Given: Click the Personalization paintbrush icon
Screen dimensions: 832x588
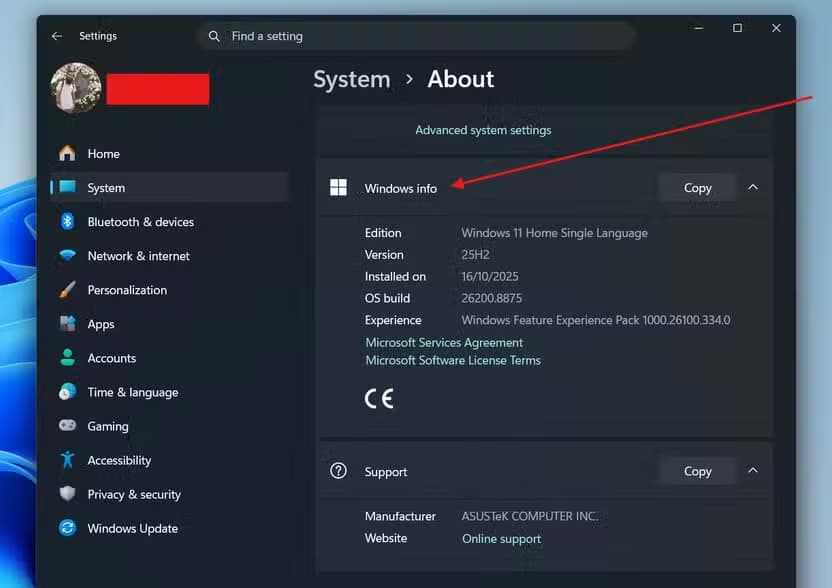Looking at the screenshot, I should (x=67, y=290).
